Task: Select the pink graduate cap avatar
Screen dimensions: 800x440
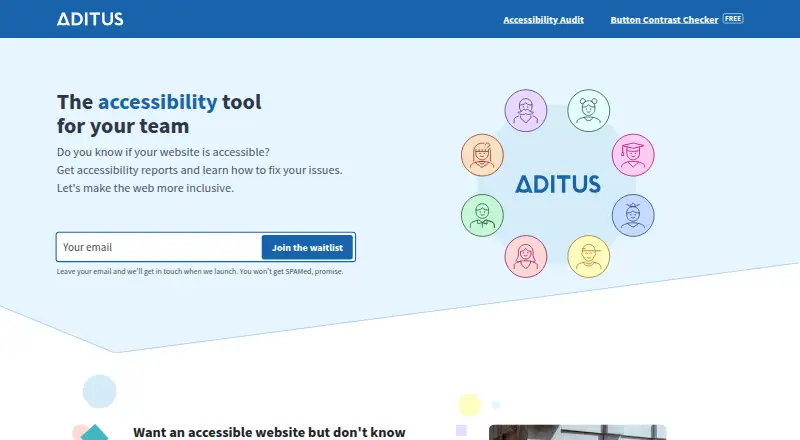Action: click(633, 155)
